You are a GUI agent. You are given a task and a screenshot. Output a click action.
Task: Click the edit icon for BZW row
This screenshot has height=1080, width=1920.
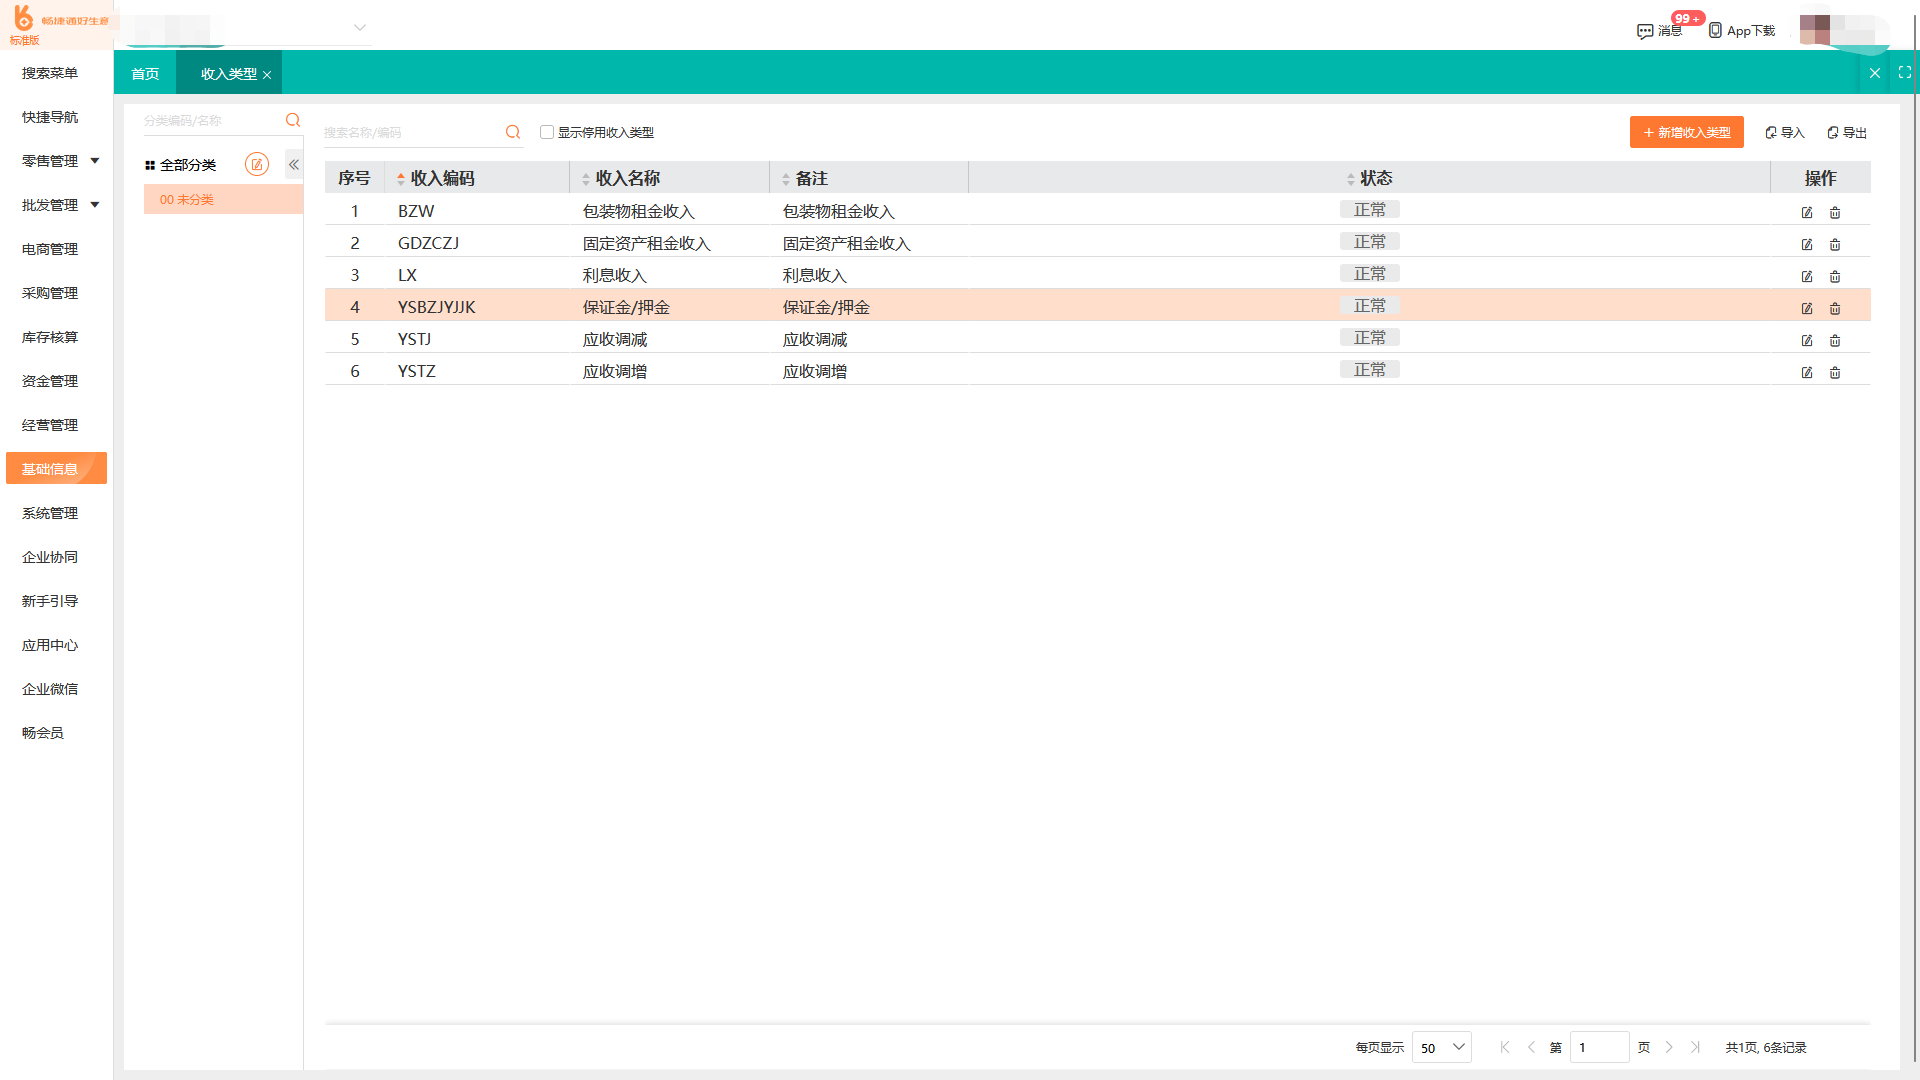coord(1807,210)
